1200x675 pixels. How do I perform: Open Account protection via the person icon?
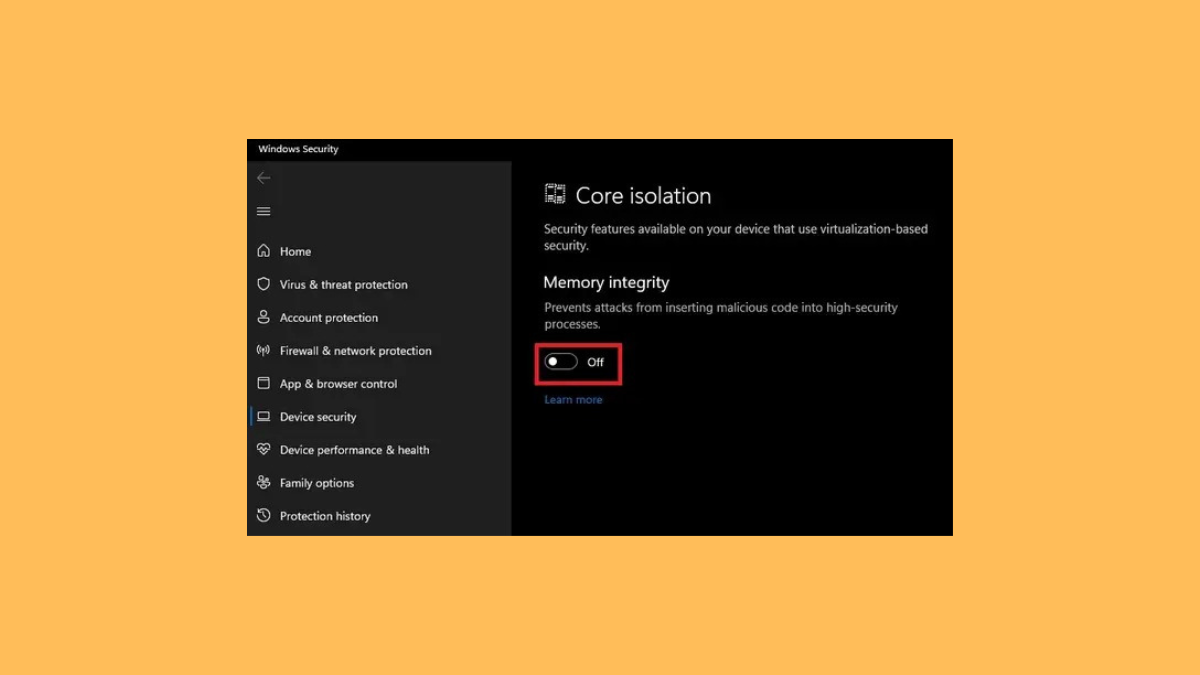[x=263, y=317]
